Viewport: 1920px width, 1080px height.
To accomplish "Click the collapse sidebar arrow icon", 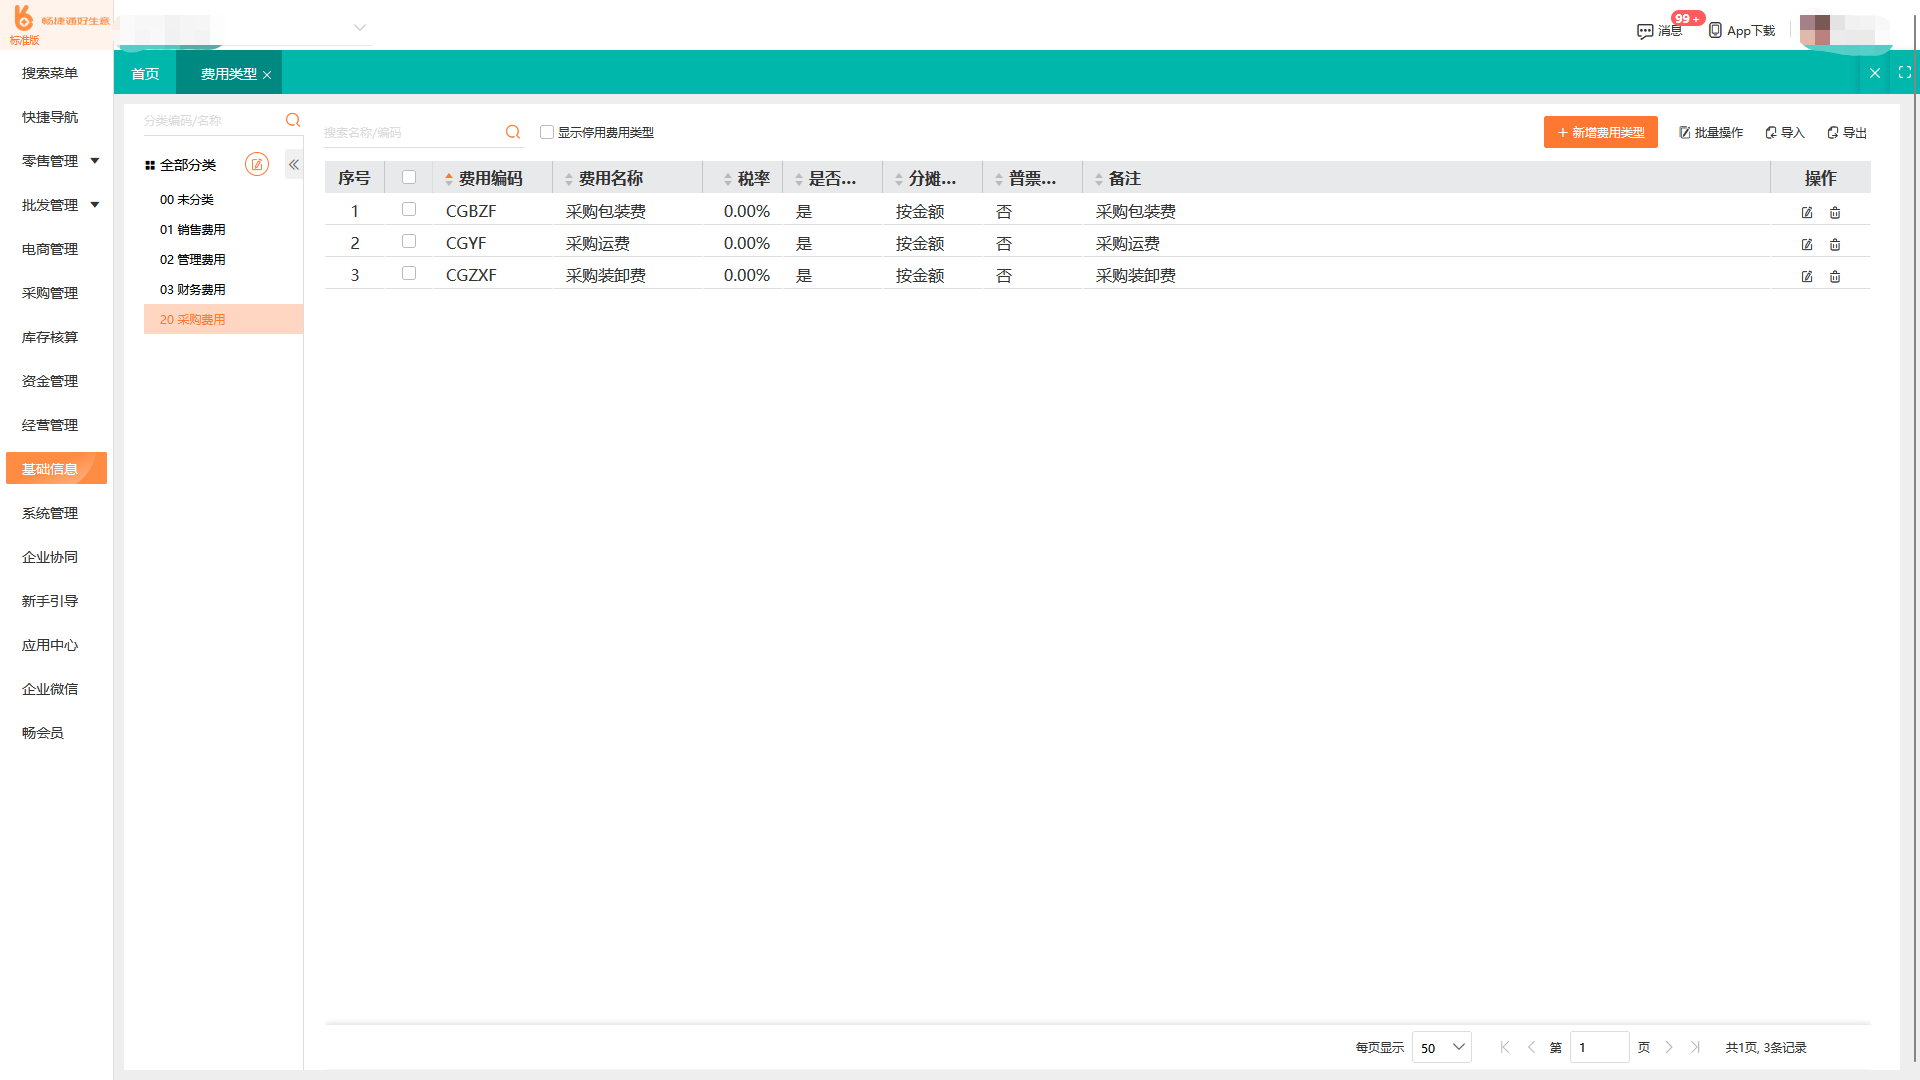I will [x=294, y=165].
